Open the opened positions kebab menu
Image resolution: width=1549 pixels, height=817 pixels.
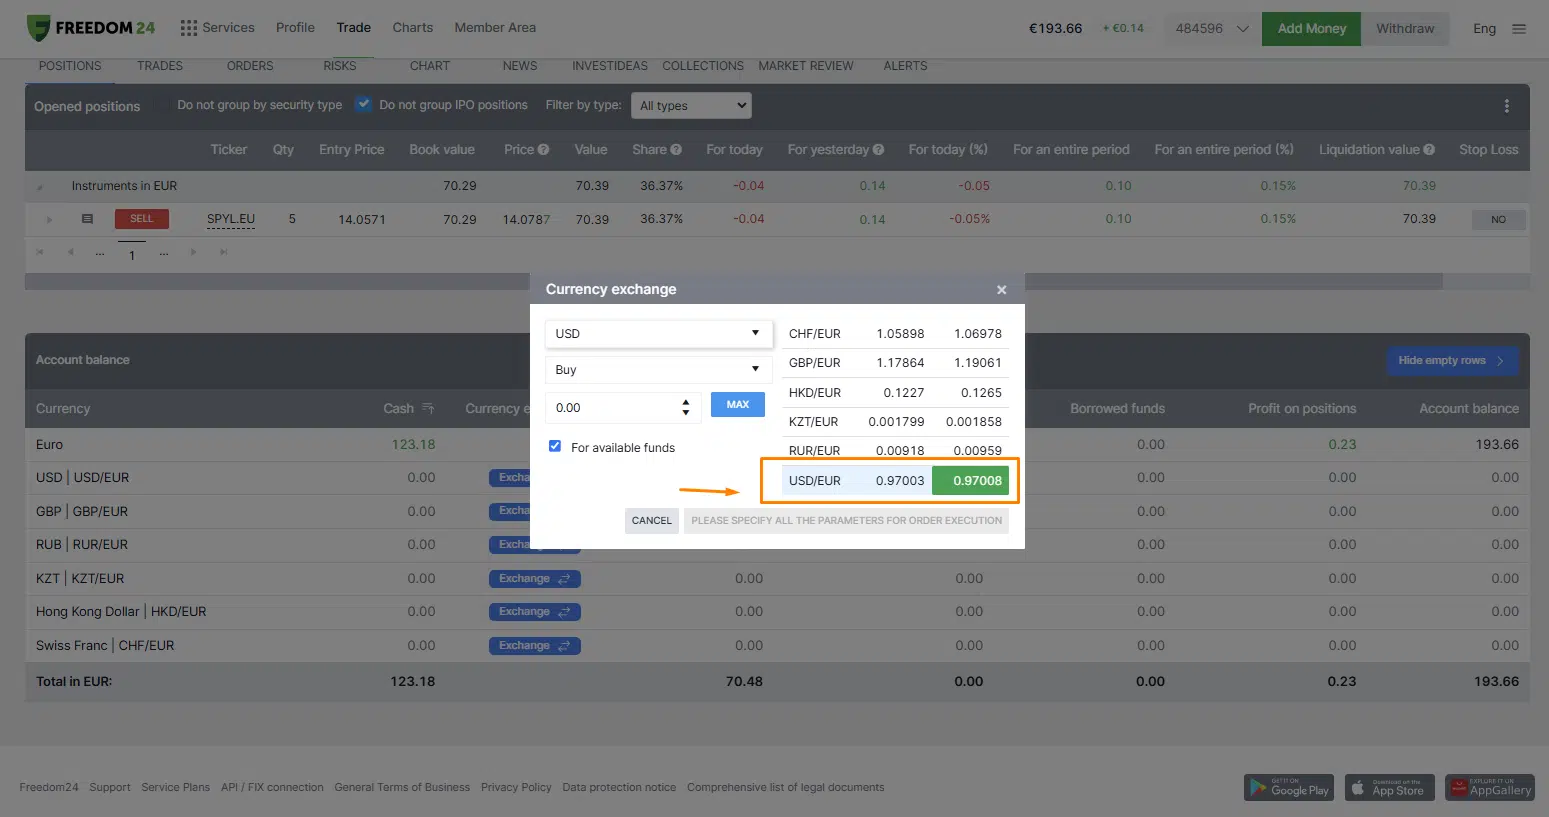click(x=1506, y=106)
